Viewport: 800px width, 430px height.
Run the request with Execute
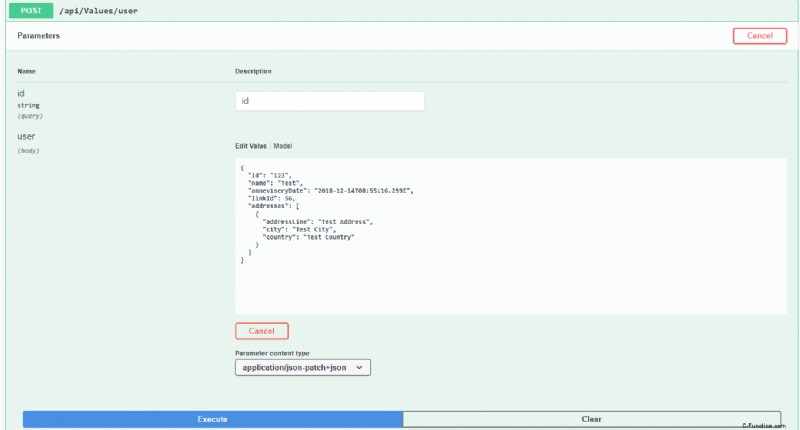pyautogui.click(x=213, y=419)
